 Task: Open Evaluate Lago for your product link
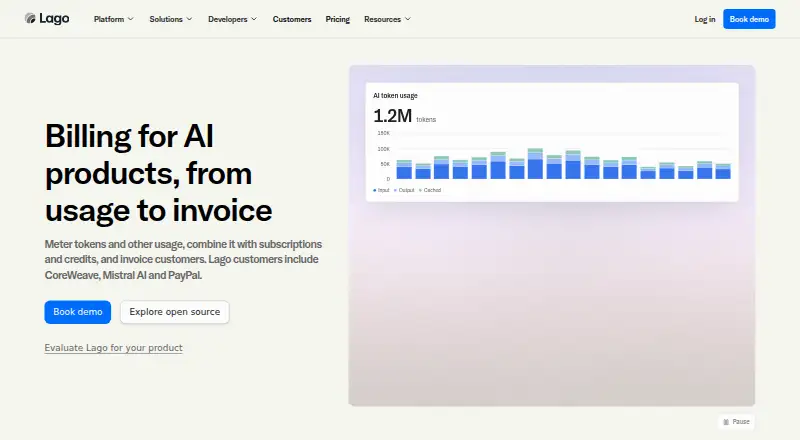tap(113, 348)
